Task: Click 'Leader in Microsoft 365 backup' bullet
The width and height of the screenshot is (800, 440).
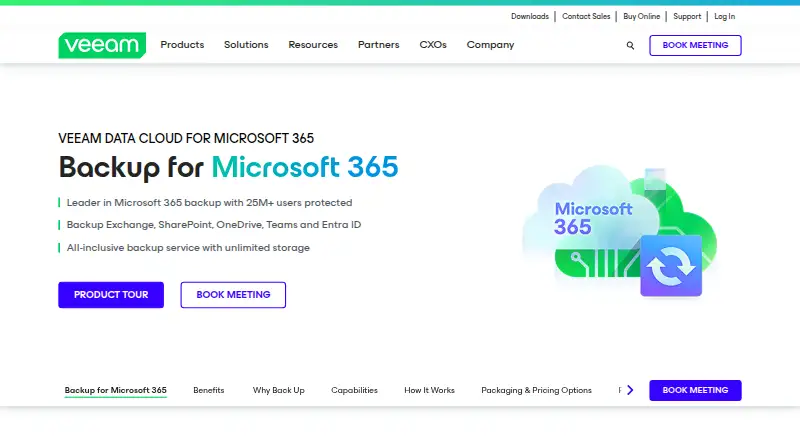Action: 209,203
